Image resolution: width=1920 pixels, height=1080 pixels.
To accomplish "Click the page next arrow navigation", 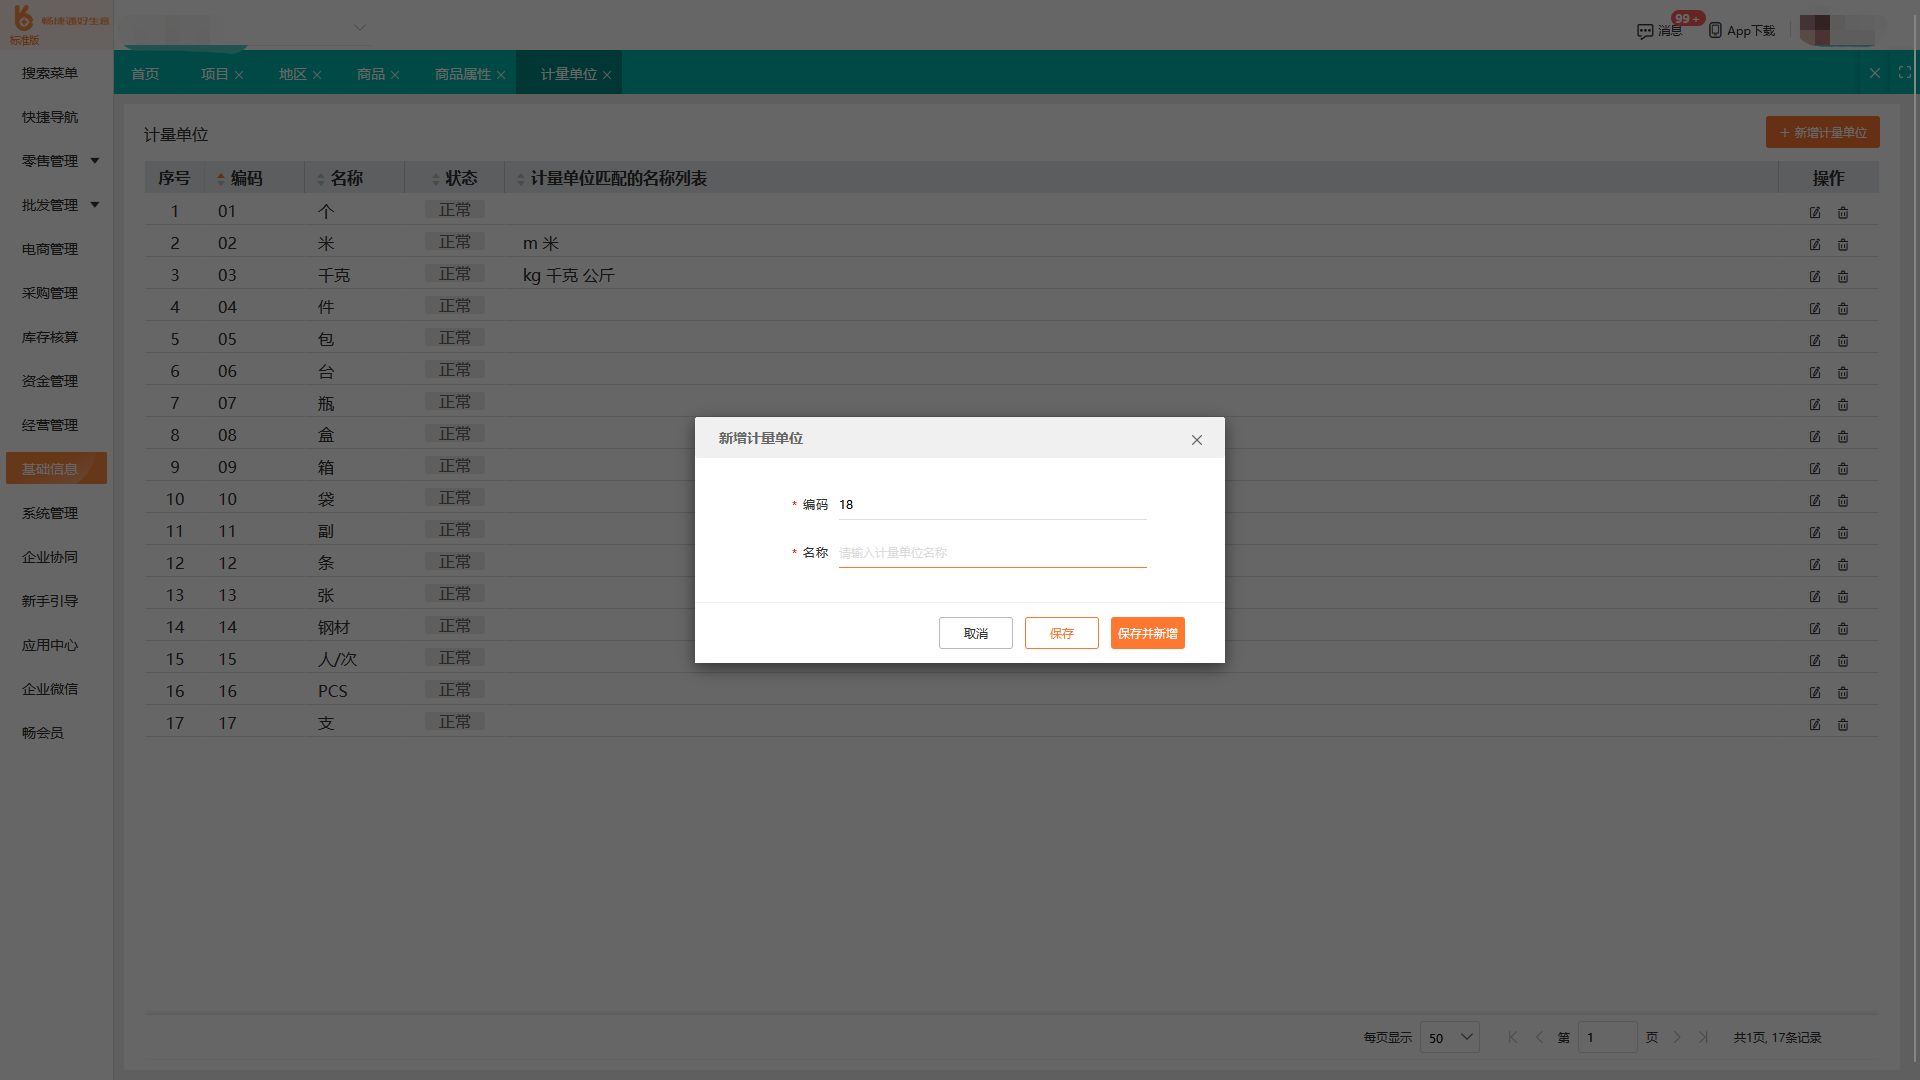I will click(1677, 1038).
